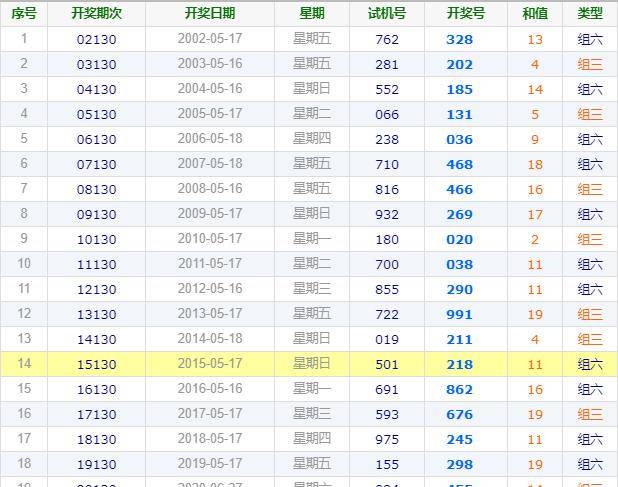This screenshot has width=618, height=487.
Task: Click winning number 991
Action: click(460, 314)
